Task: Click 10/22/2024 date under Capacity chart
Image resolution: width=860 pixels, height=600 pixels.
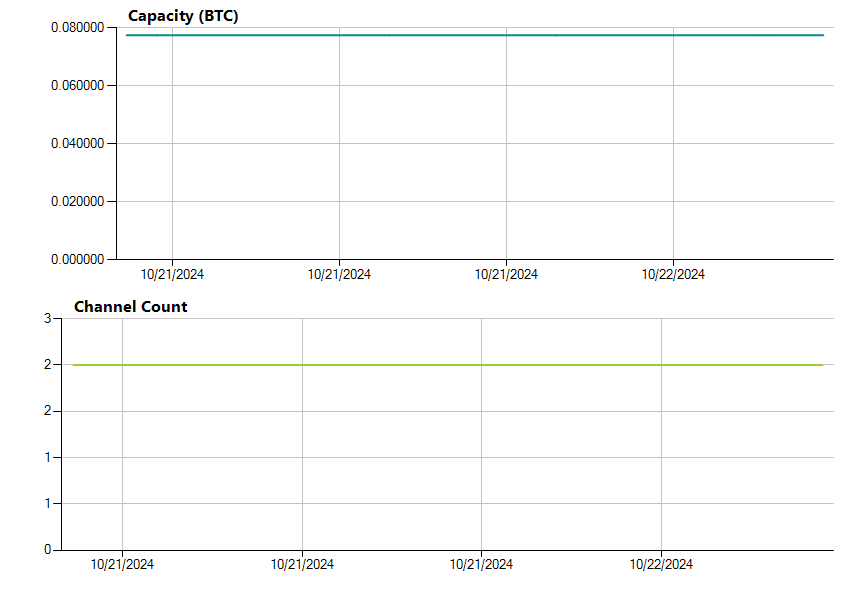Action: coord(673,275)
